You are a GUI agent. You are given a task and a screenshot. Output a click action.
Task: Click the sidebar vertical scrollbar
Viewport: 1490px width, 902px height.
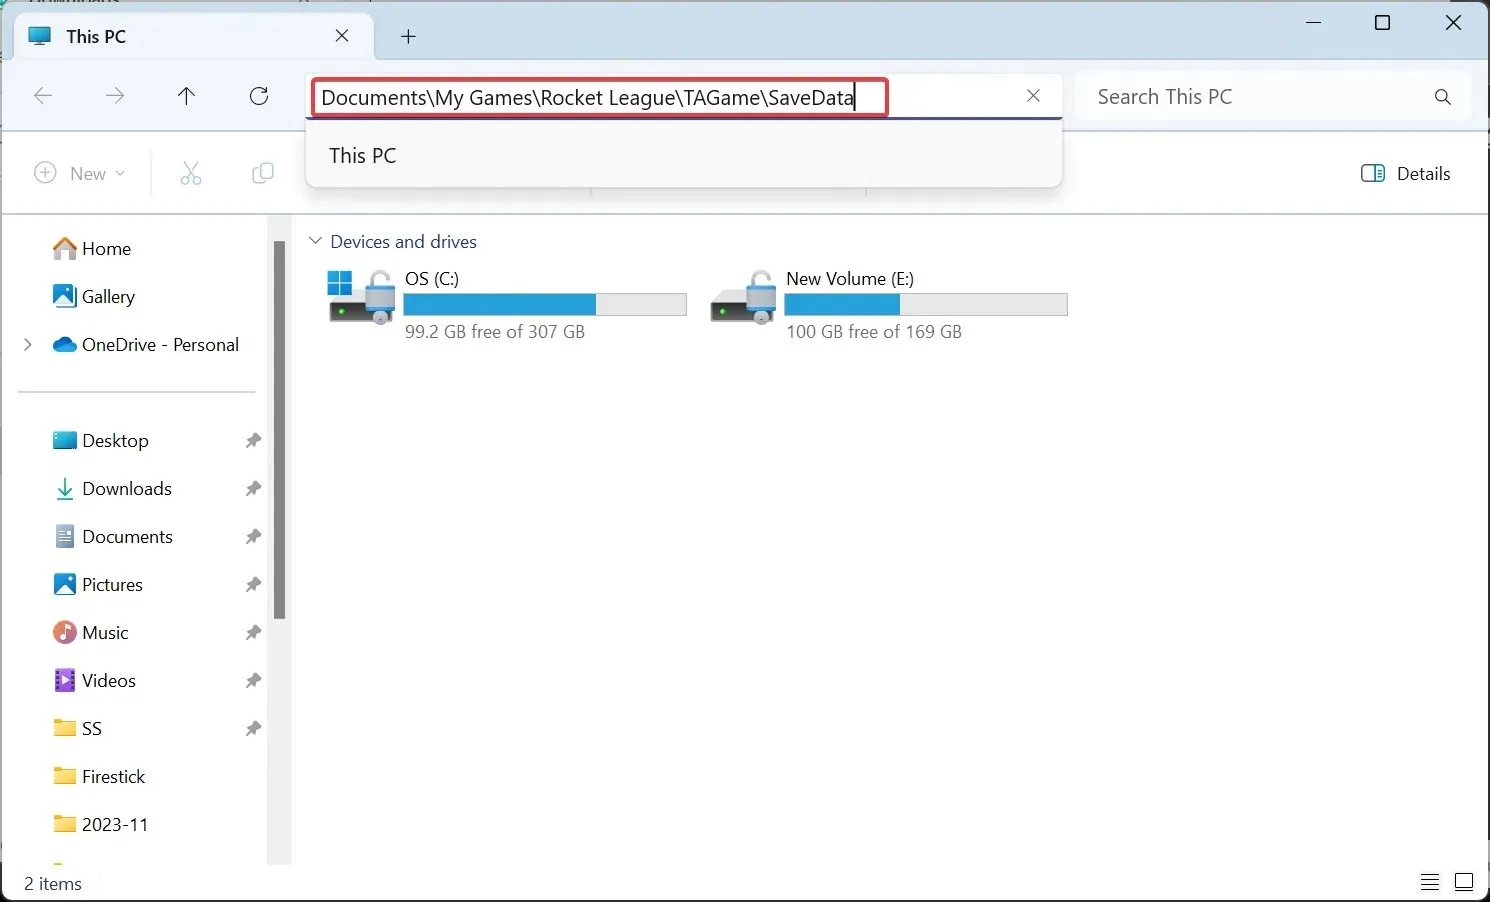coord(279,430)
